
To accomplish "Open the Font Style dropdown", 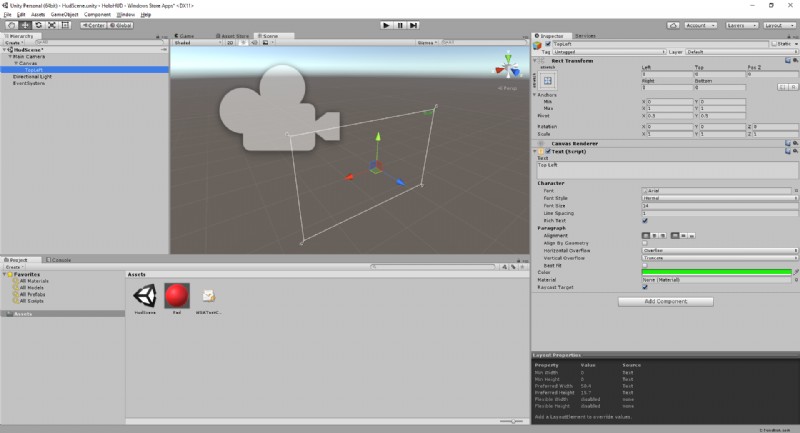I will 718,198.
